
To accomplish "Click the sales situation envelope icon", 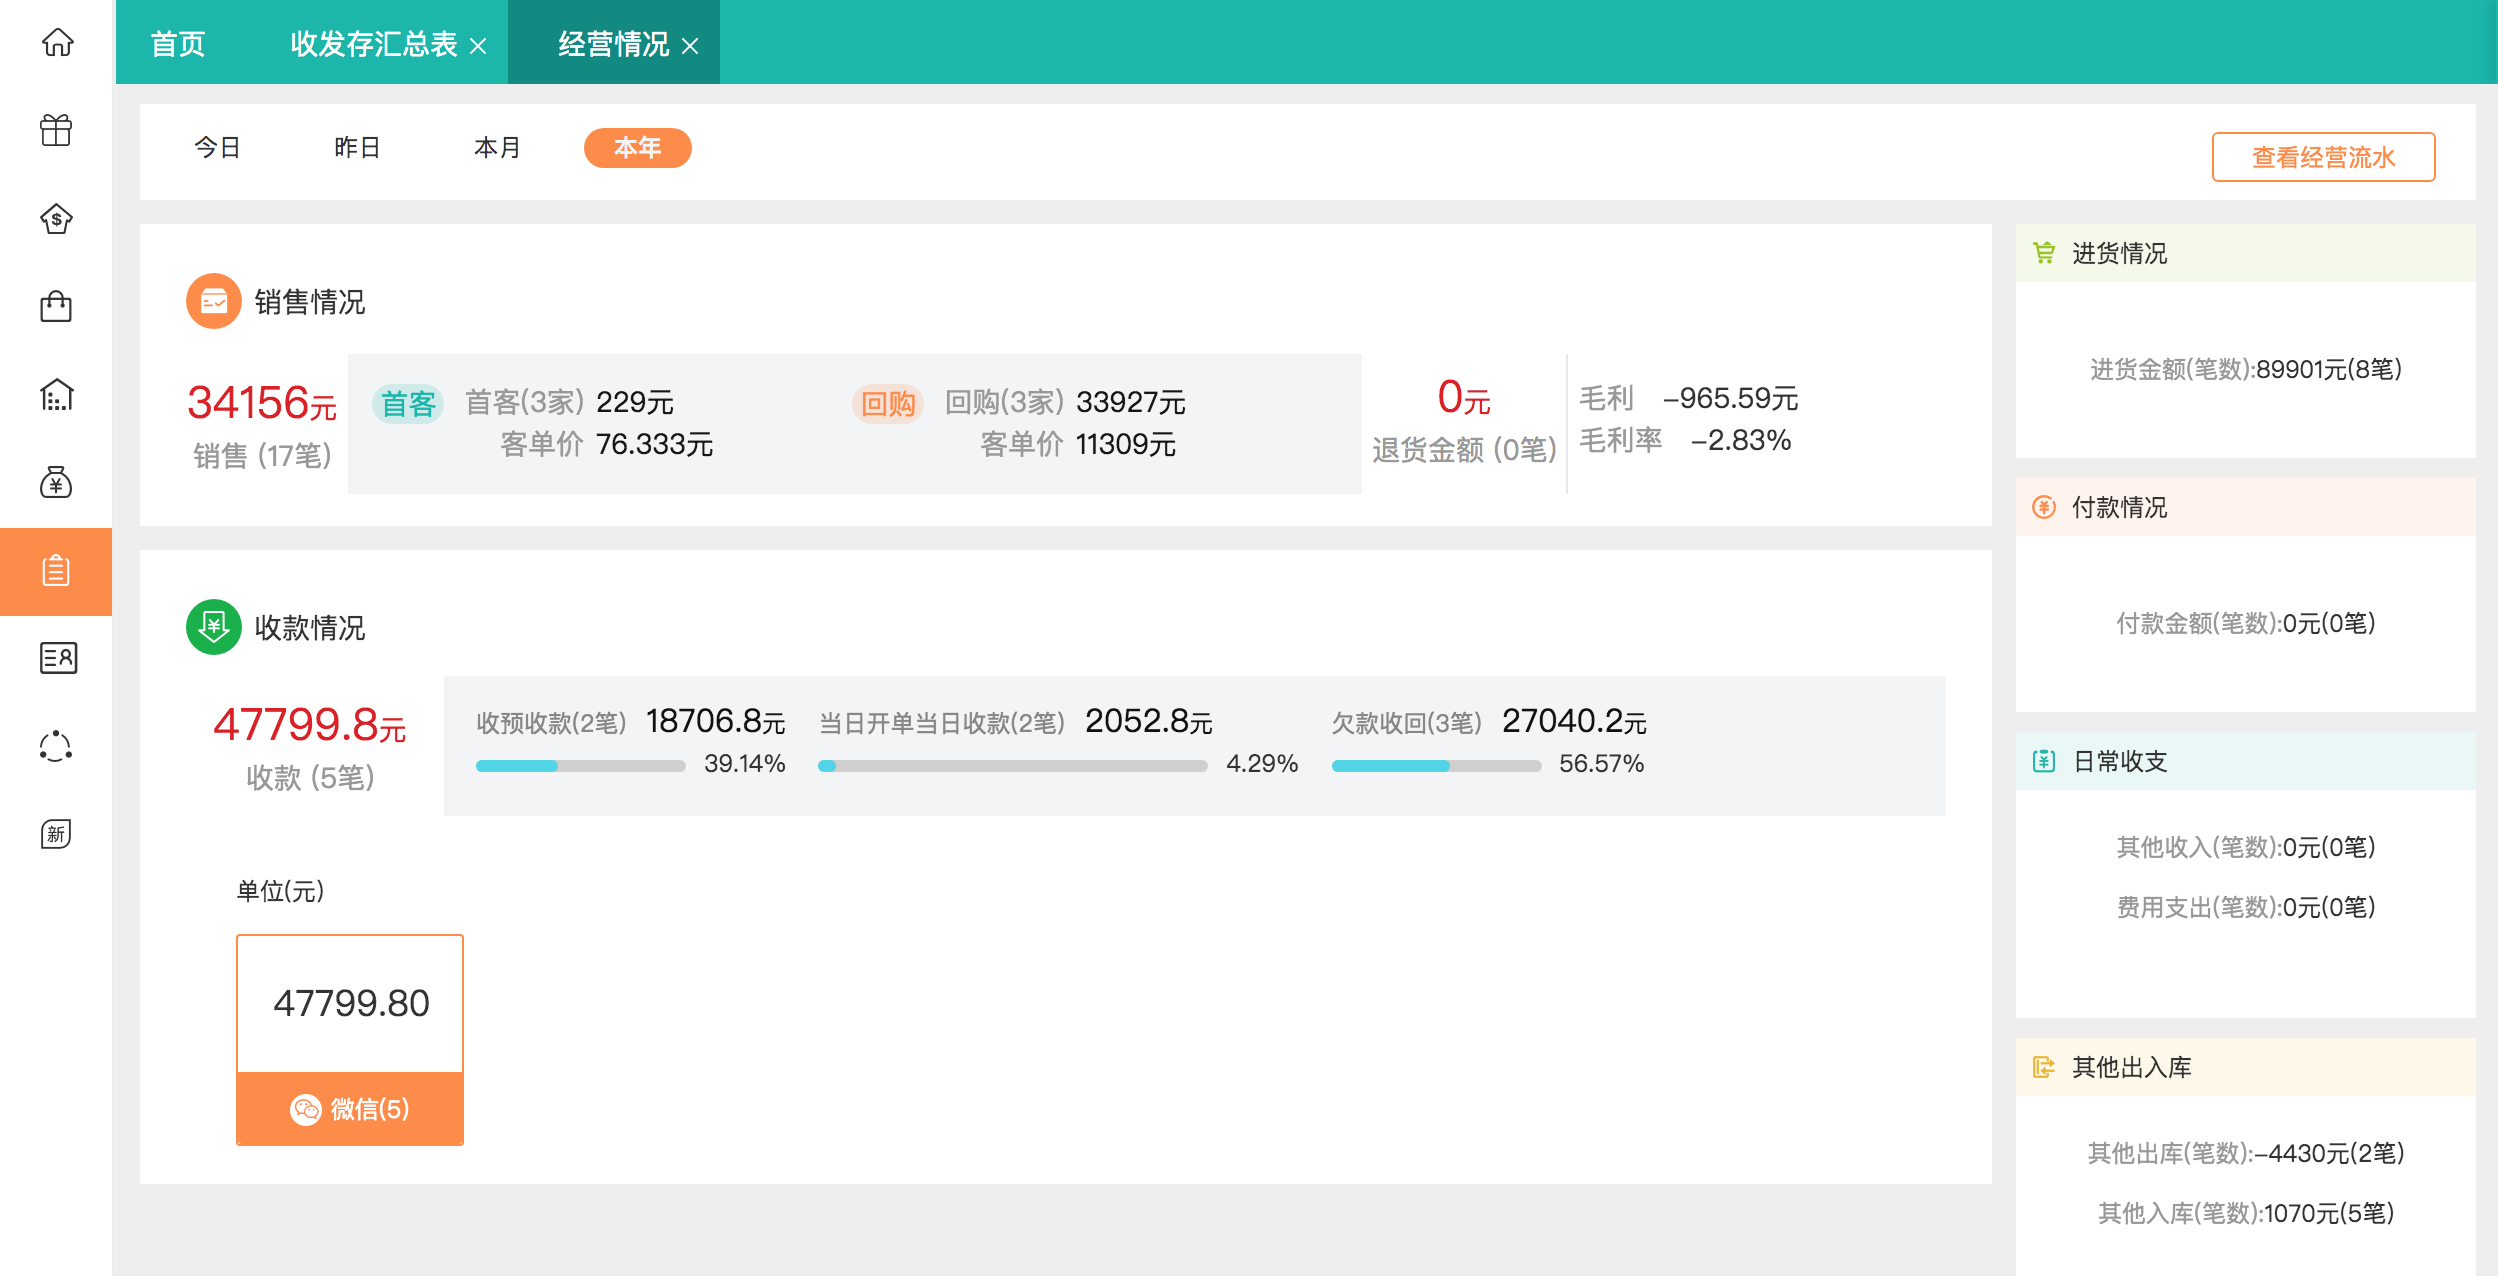I will [213, 299].
